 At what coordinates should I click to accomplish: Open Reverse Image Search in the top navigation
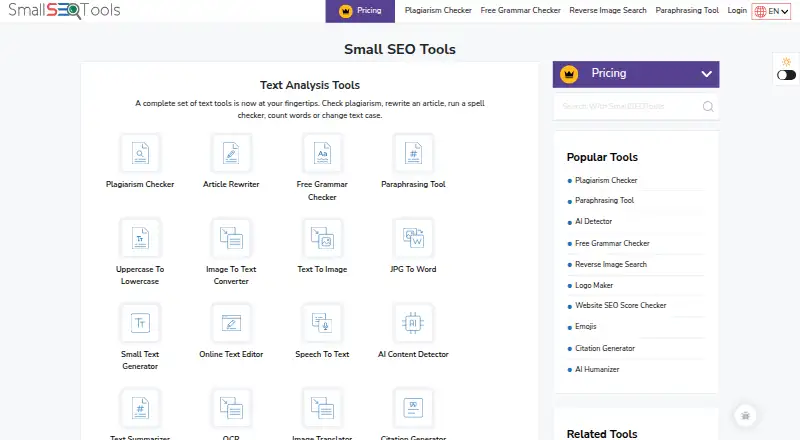[608, 10]
